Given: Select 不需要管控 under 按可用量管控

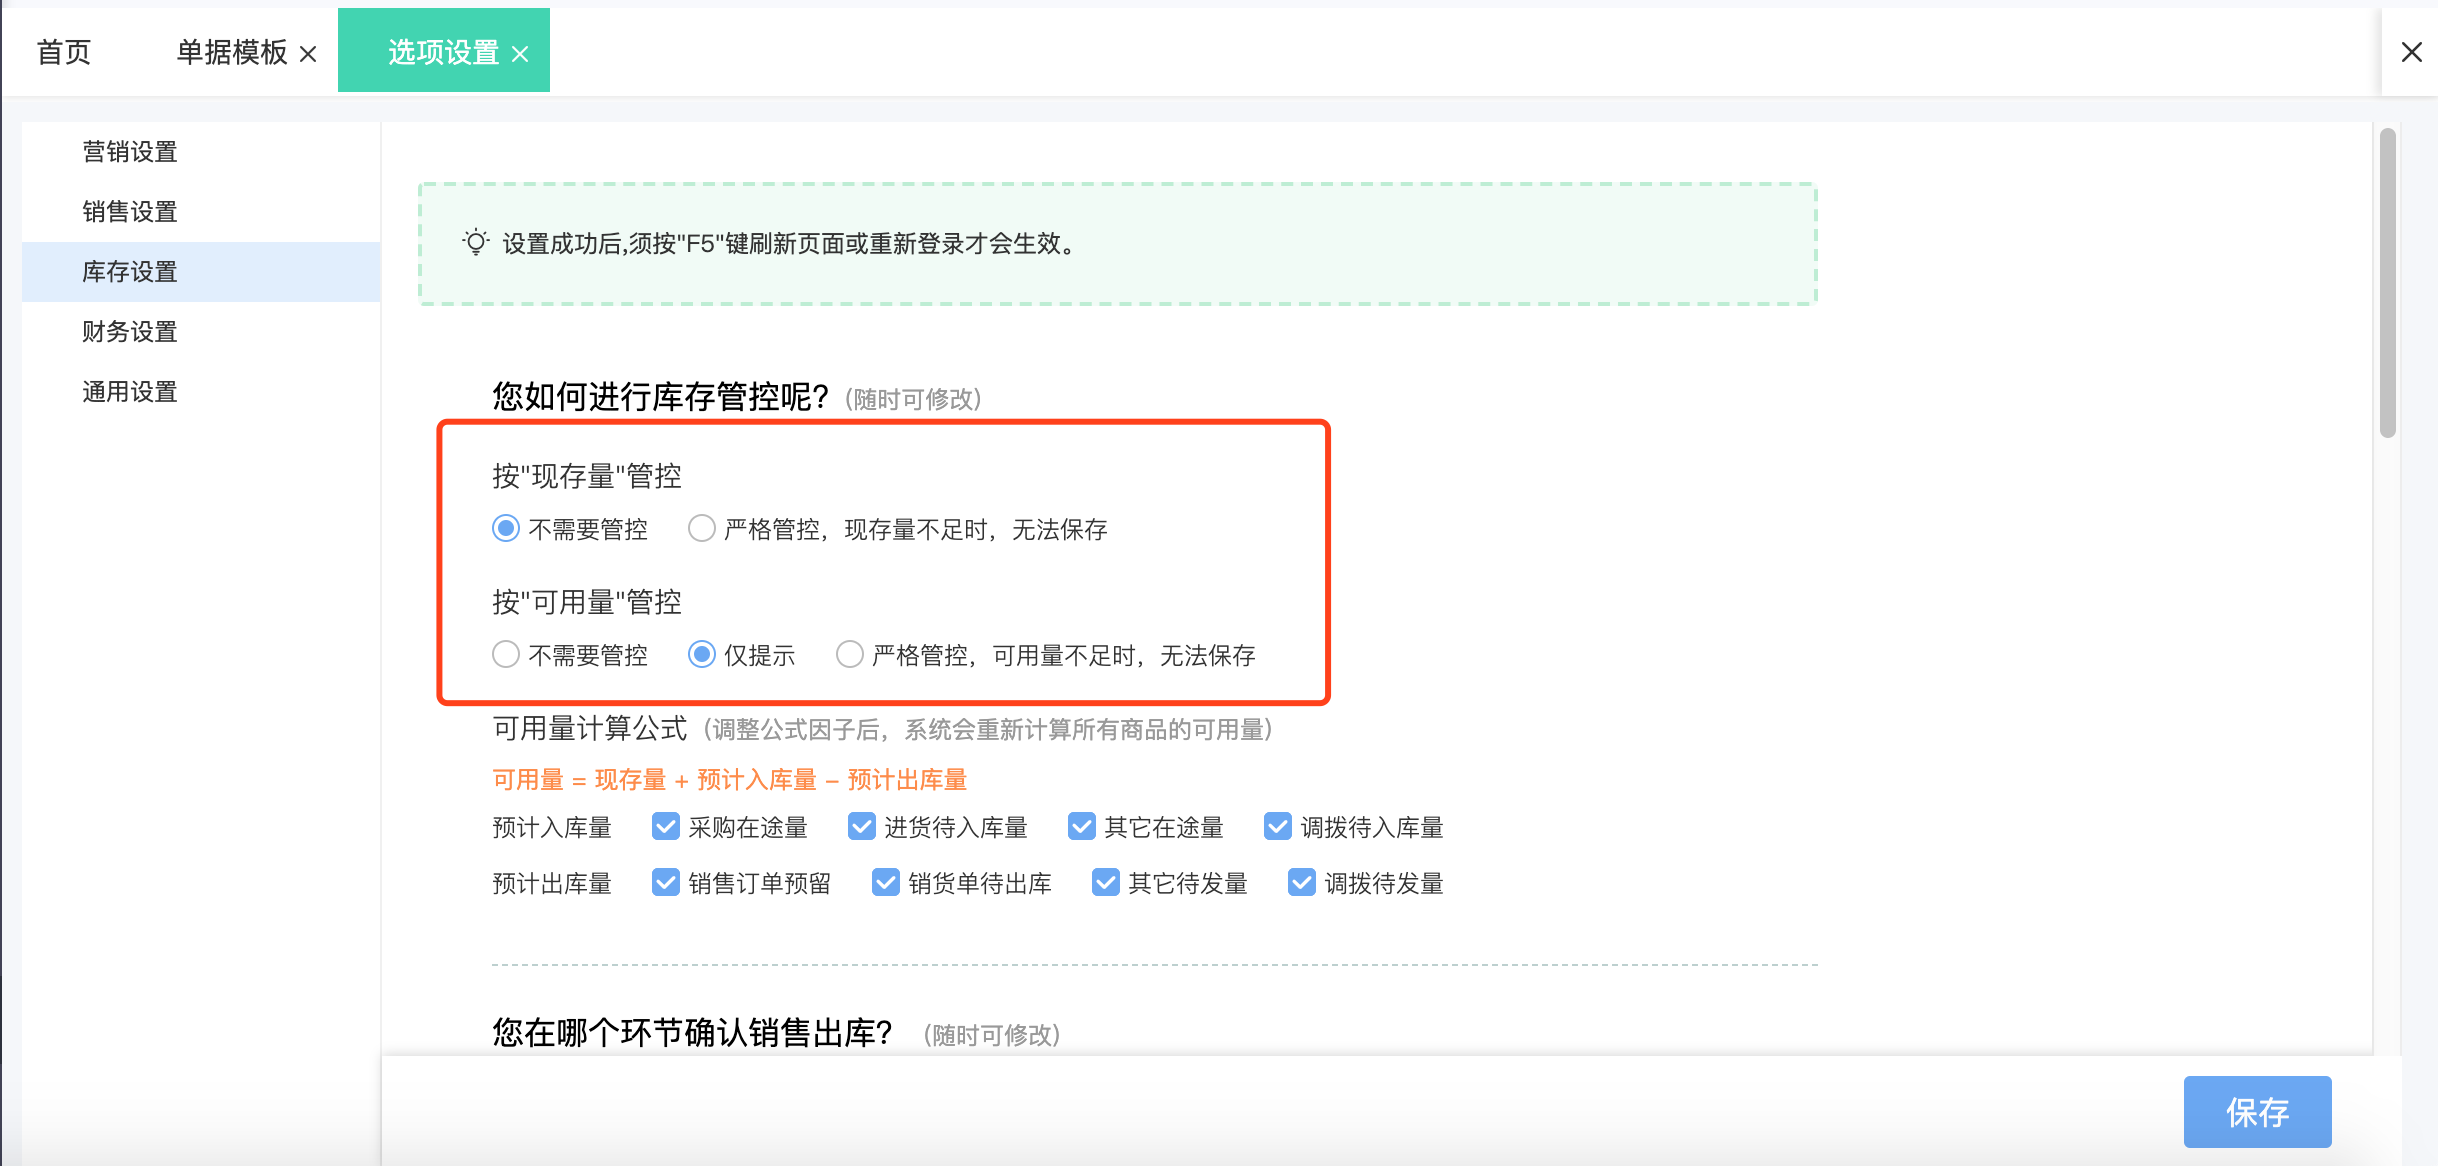Looking at the screenshot, I should click(504, 655).
